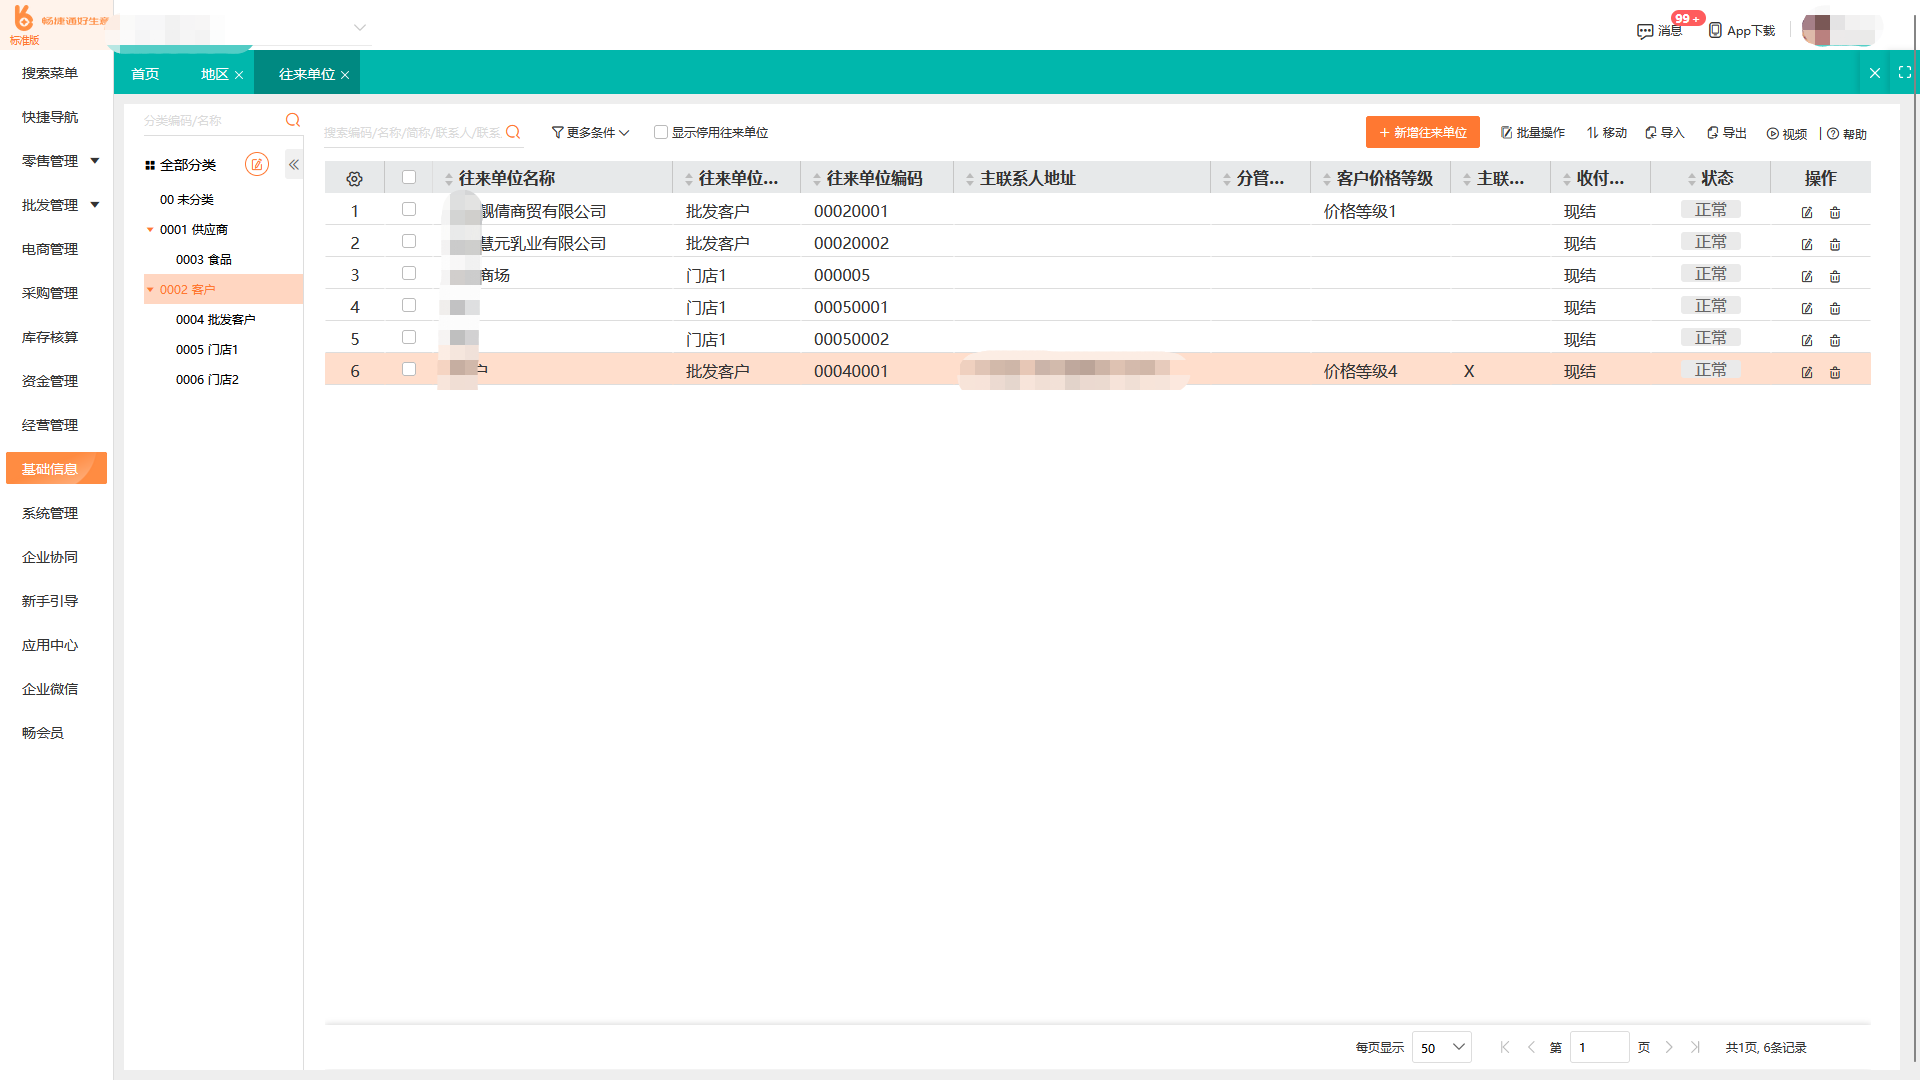Click the delete icon for row 1
Viewport: 1920px width, 1080px height.
pos(1837,211)
